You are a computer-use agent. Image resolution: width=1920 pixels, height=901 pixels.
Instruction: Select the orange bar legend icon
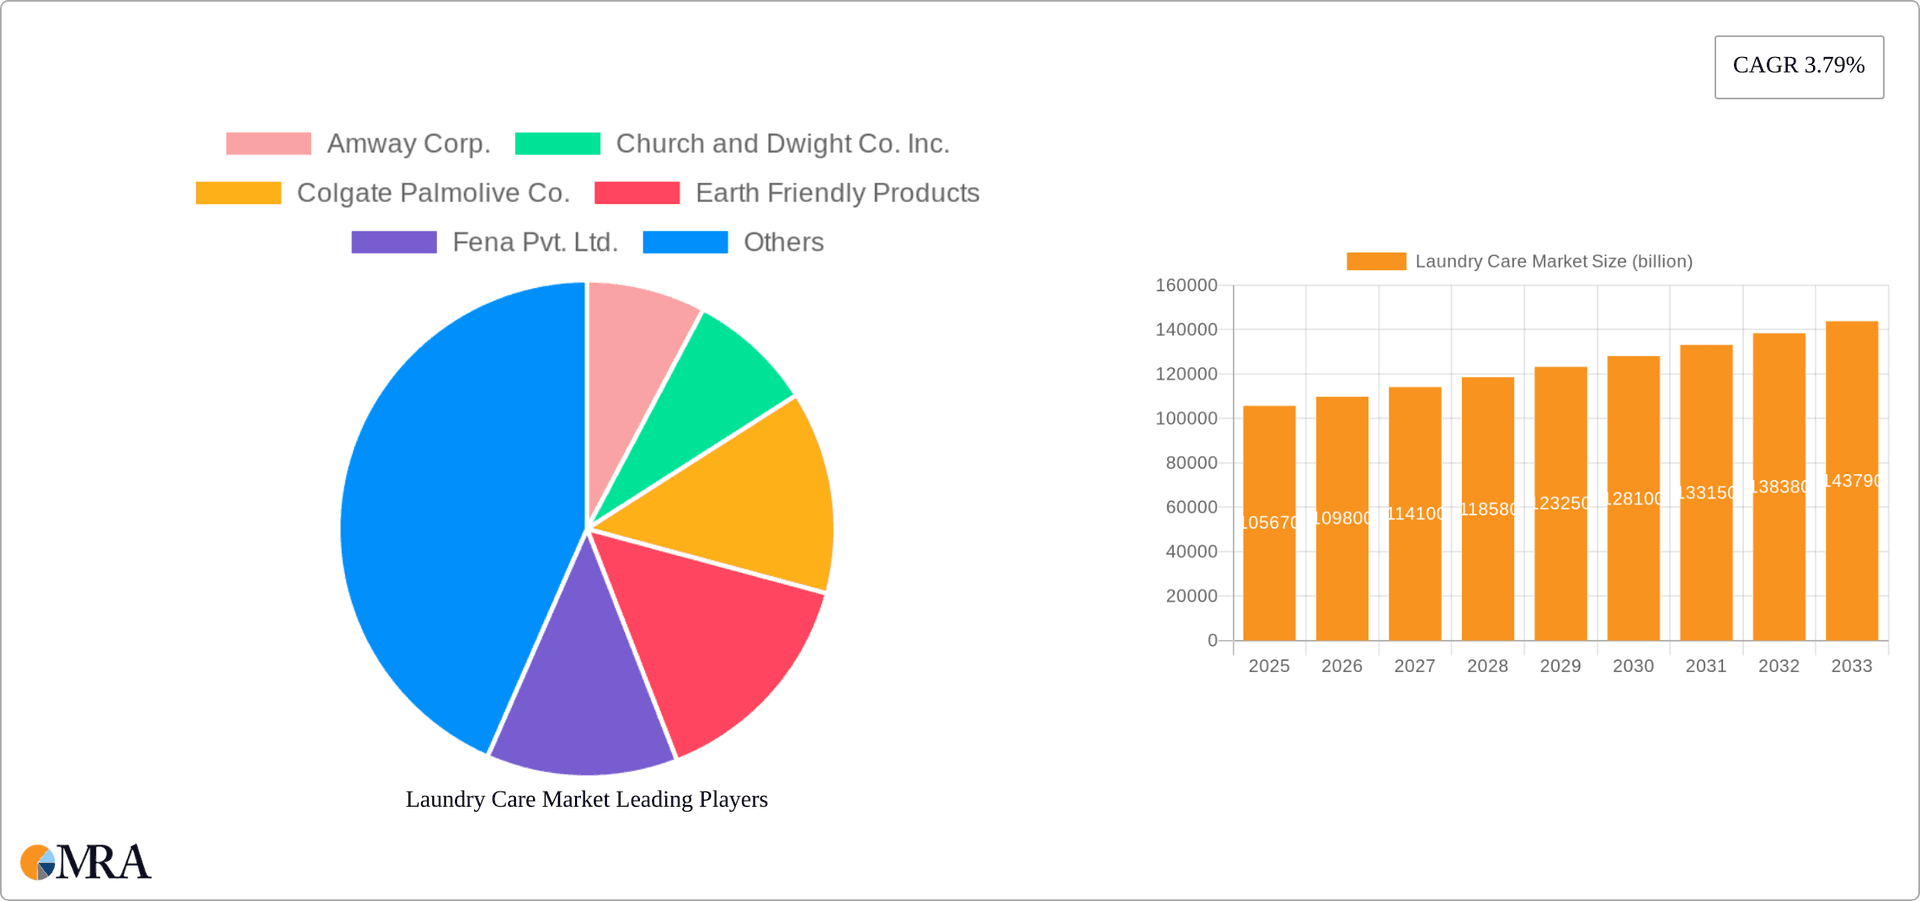tap(1378, 261)
